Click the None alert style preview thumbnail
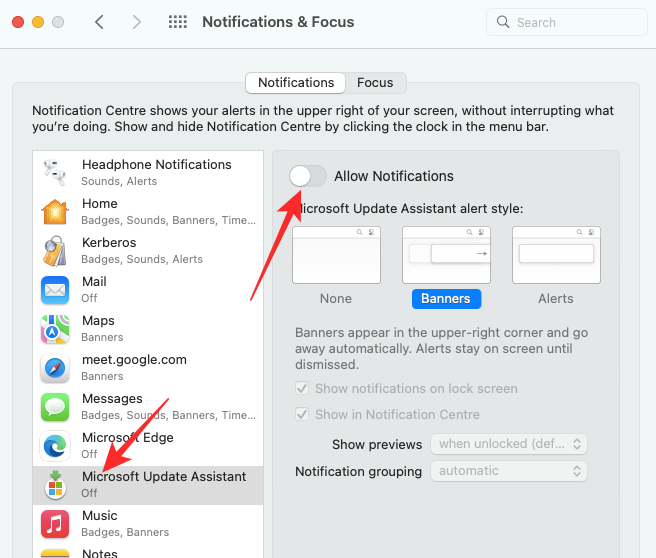 click(336, 255)
